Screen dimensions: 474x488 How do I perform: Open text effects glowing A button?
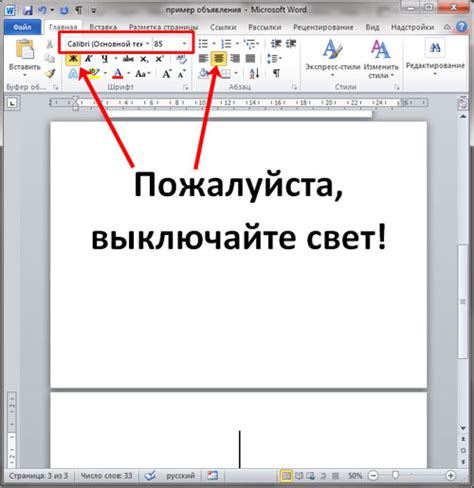pos(73,74)
